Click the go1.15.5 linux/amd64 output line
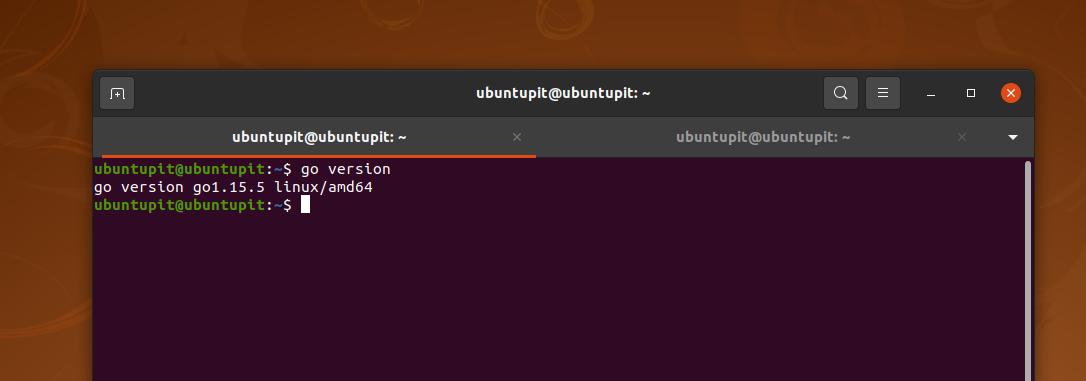 click(233, 187)
